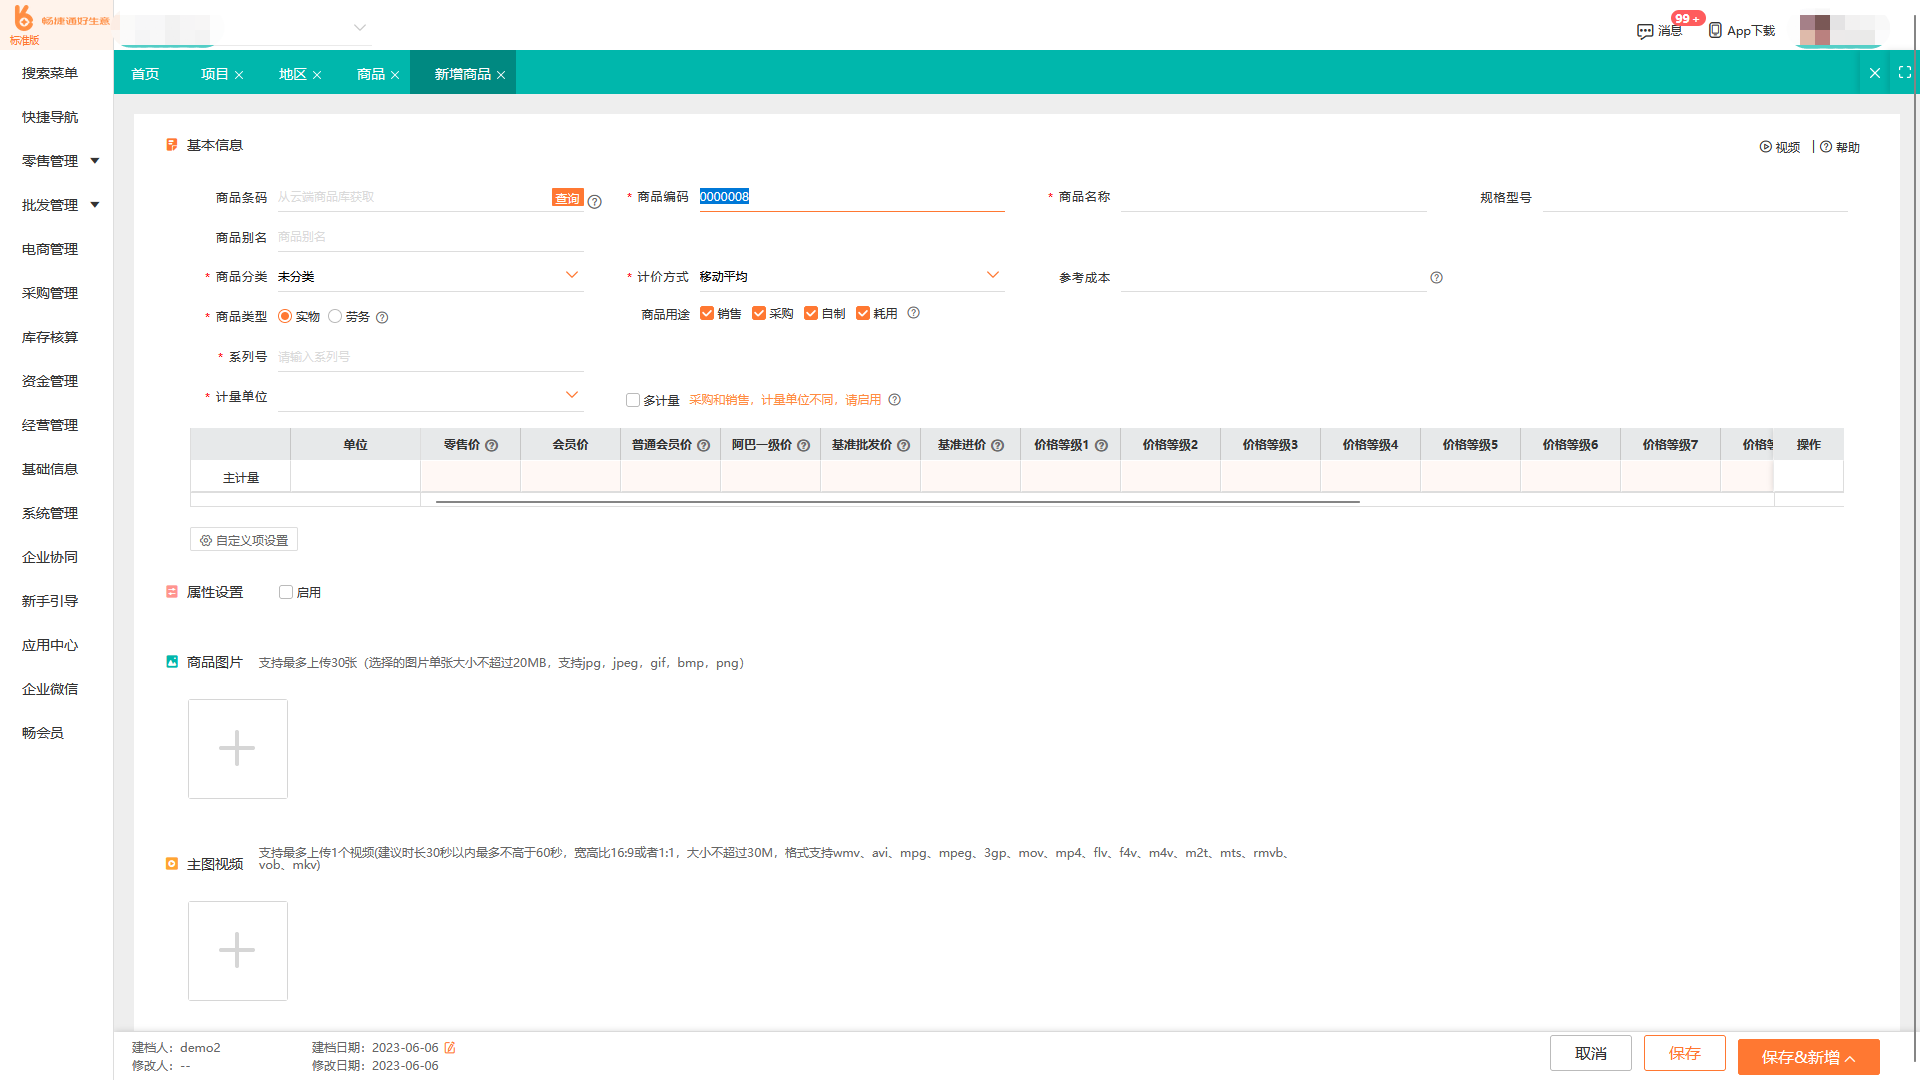Expand the 计价方式 移动平均 dropdown
Viewport: 1920px width, 1080px height.
(993, 276)
